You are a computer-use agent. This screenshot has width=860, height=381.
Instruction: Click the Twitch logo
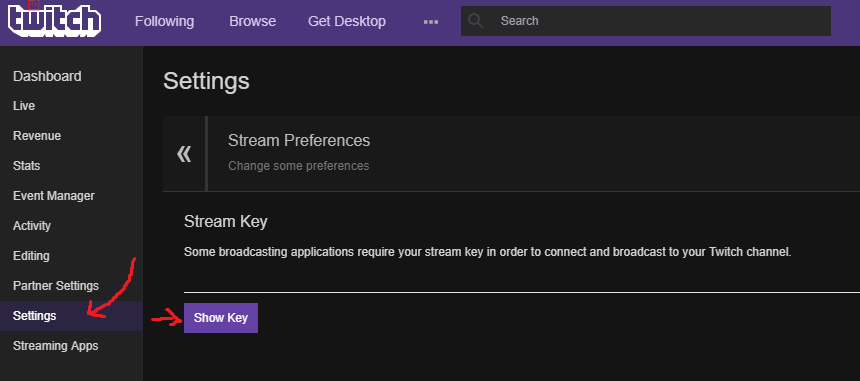[x=54, y=20]
